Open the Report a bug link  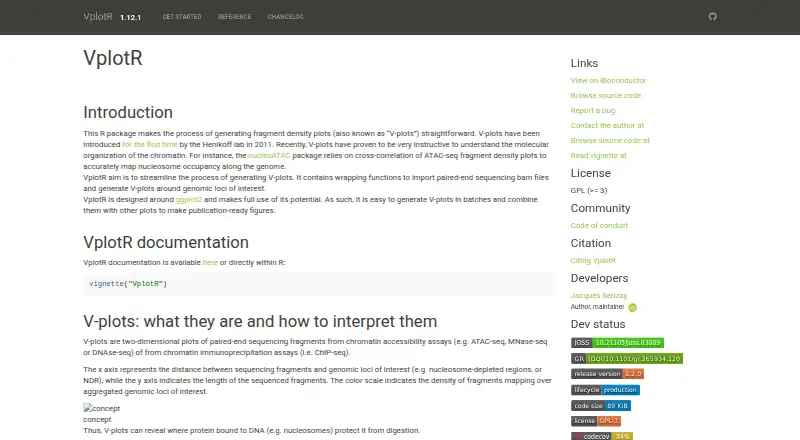(592, 110)
